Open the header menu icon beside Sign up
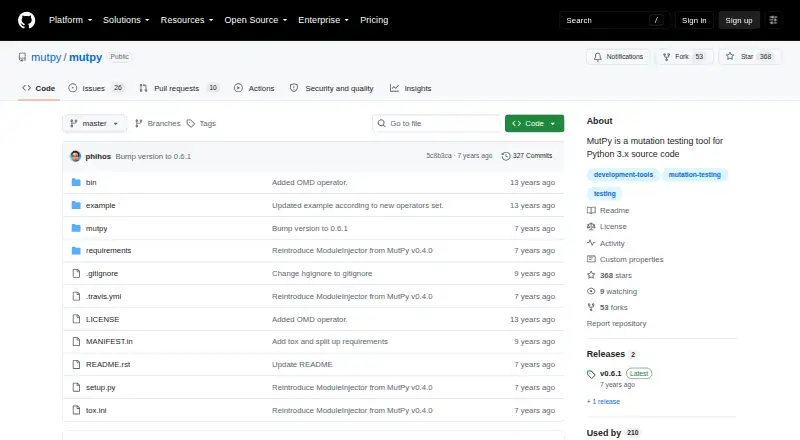The height and width of the screenshot is (440, 800). (x=773, y=20)
